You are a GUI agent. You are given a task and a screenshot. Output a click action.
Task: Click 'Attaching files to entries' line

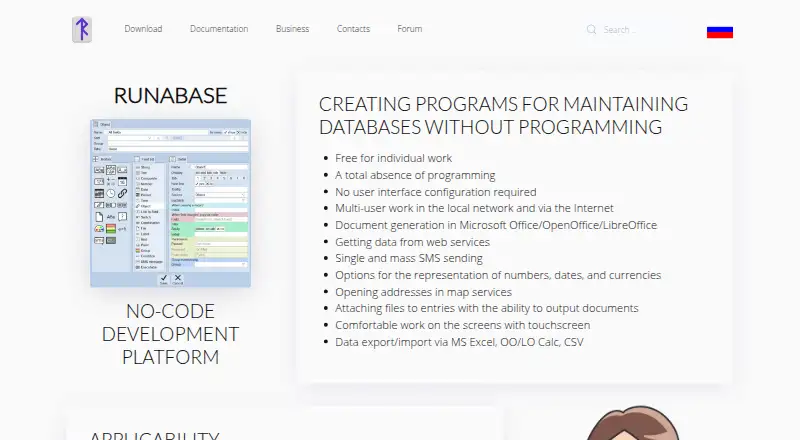487,308
